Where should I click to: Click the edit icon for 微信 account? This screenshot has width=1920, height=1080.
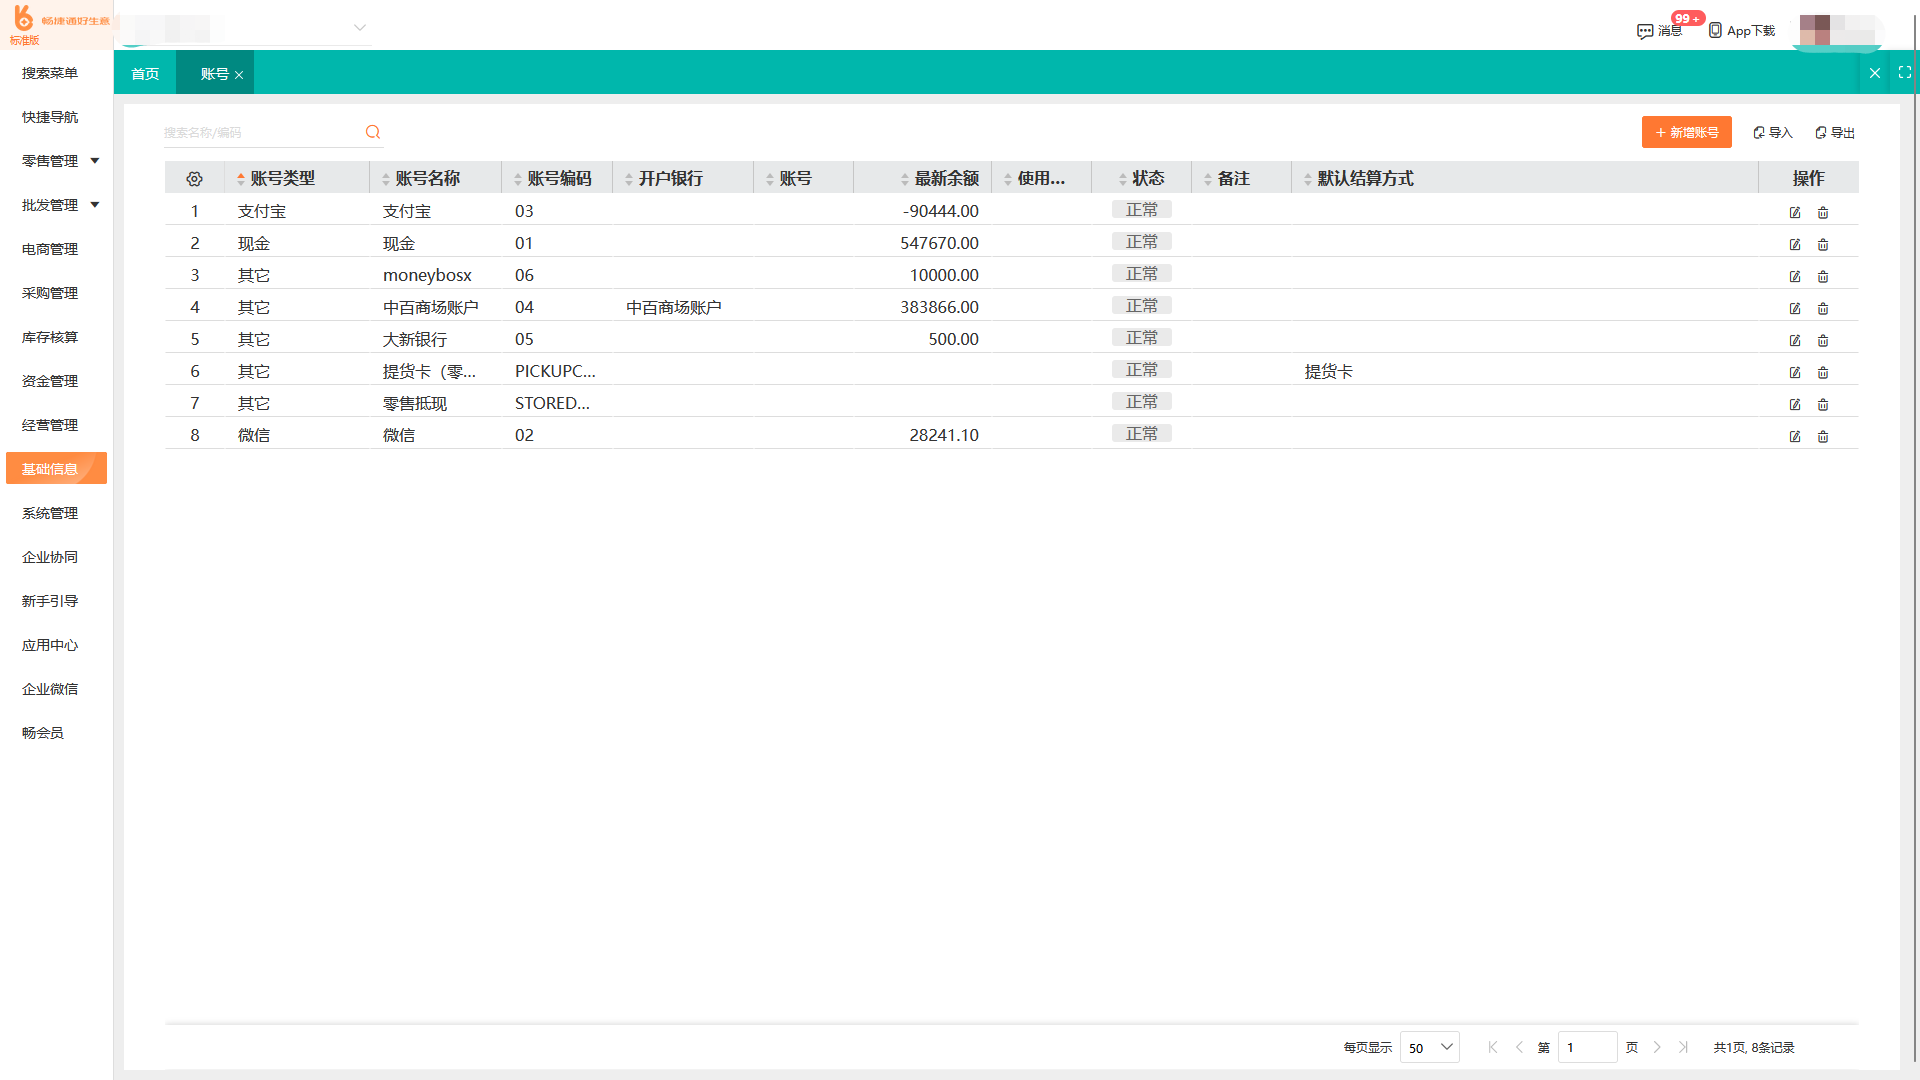coord(1795,435)
